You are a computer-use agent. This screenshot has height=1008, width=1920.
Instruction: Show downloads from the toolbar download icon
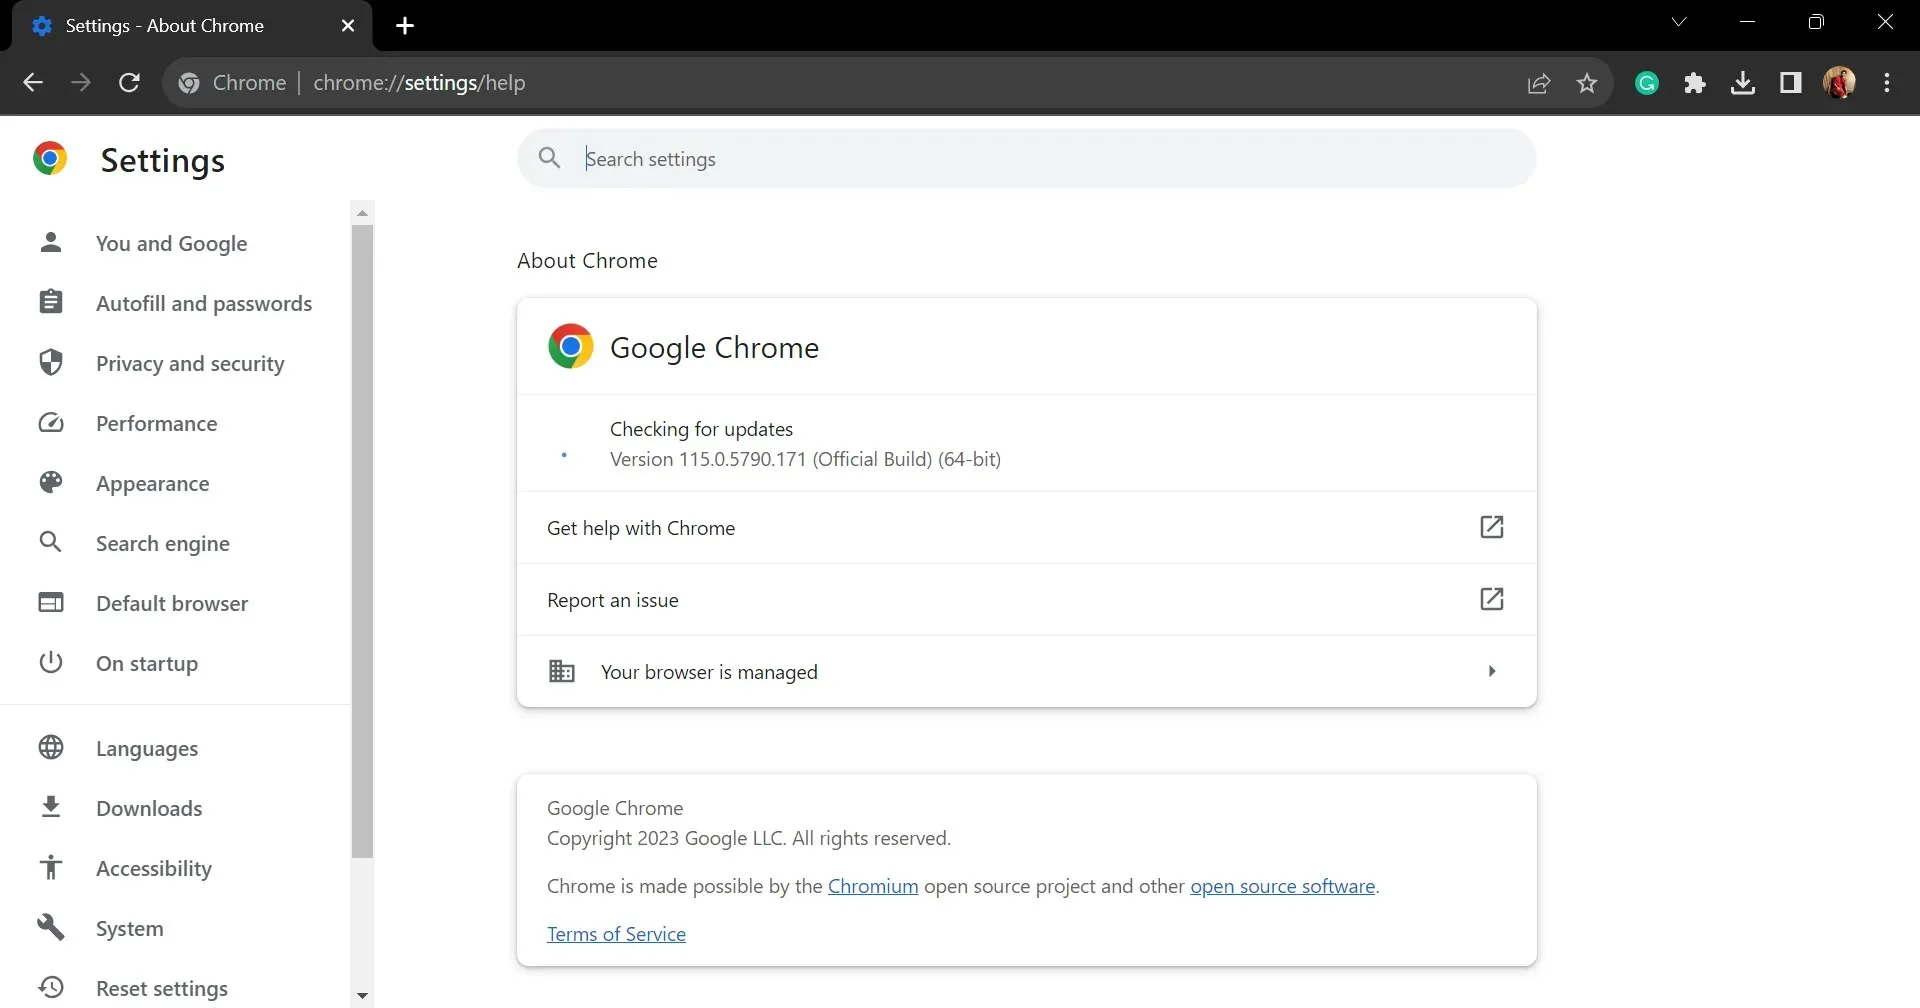tap(1743, 83)
